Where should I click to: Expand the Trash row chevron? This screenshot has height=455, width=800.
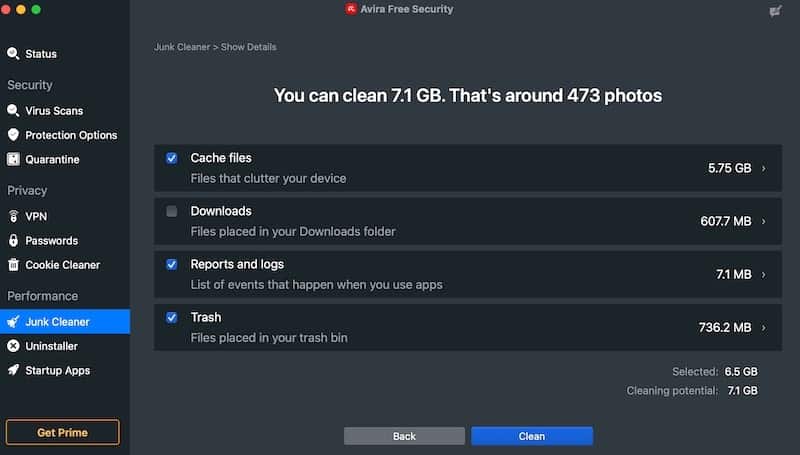(x=764, y=327)
